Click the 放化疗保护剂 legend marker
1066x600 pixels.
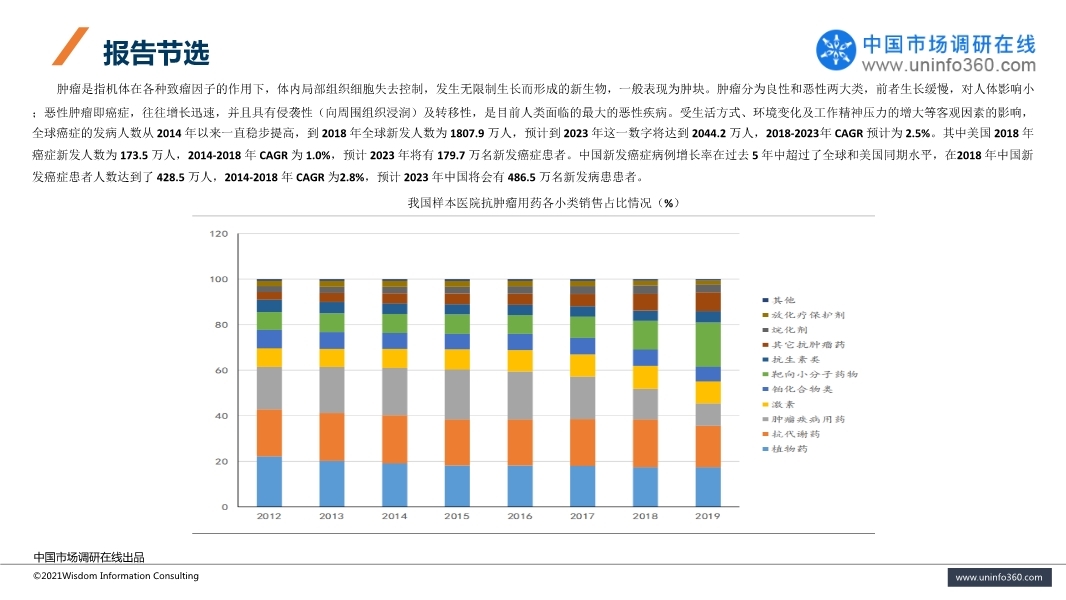[x=766, y=315]
